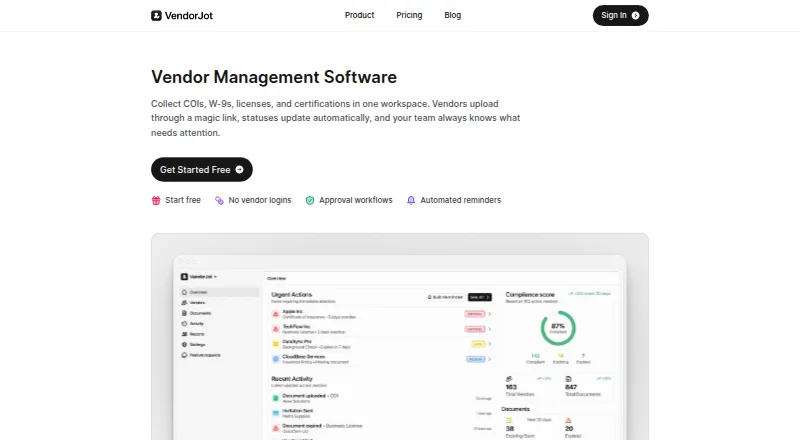
Task: Click the vendors icon above 163 Total Vendors
Action: (x=509, y=379)
